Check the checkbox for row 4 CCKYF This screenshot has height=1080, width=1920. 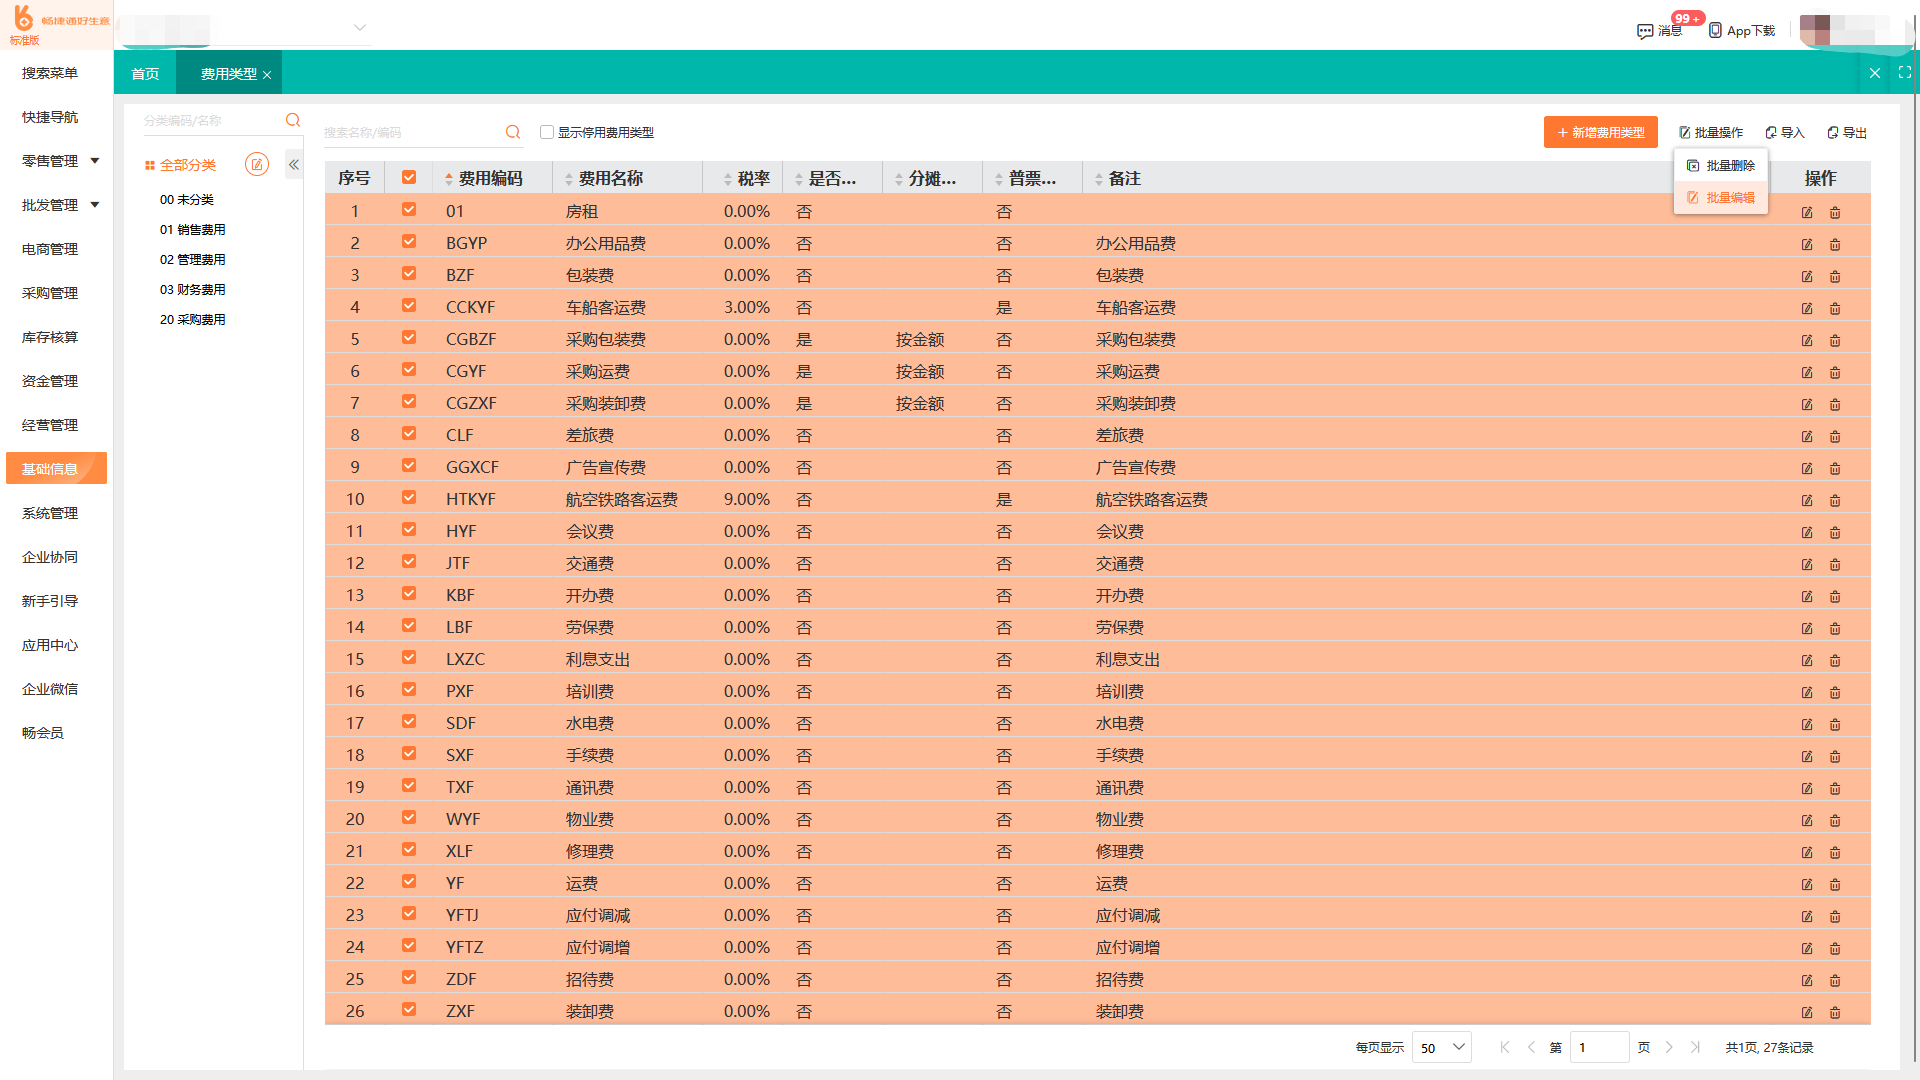tap(407, 306)
